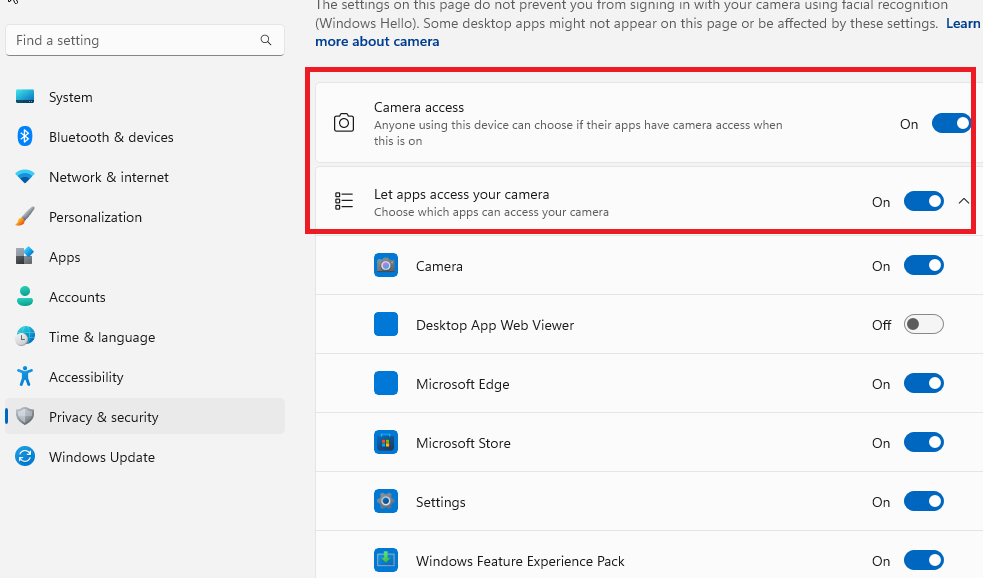Image resolution: width=983 pixels, height=578 pixels.
Task: Enable camera for Desktop App Web Viewer
Action: click(x=923, y=325)
